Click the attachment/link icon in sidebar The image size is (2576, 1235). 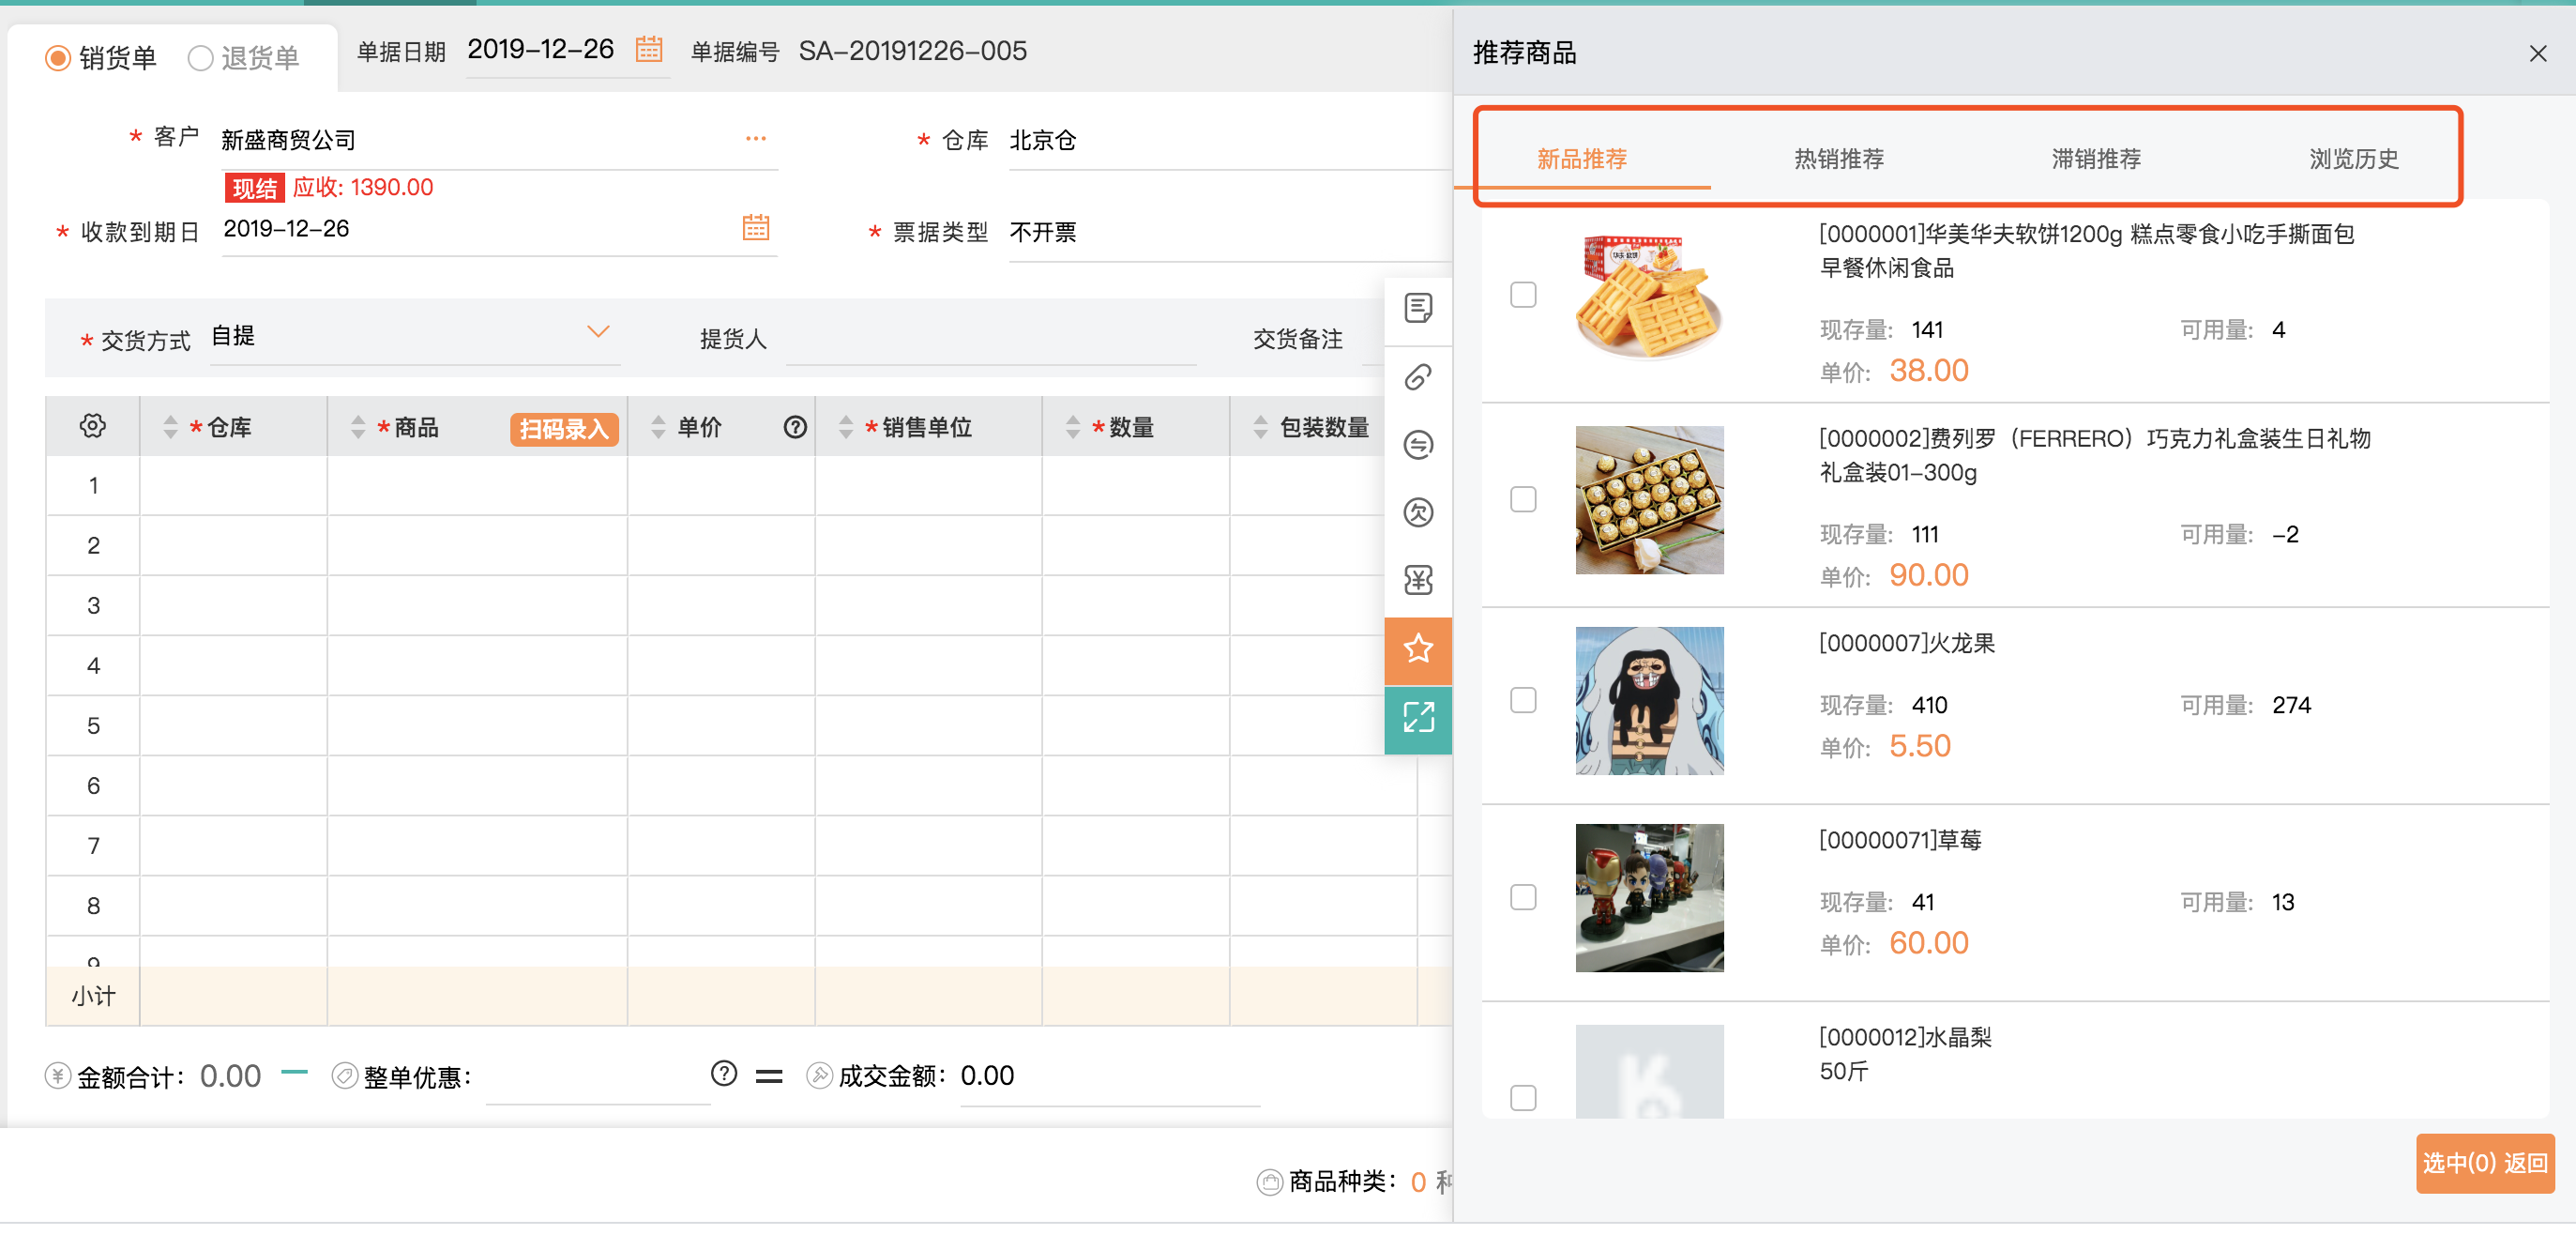pos(1417,375)
